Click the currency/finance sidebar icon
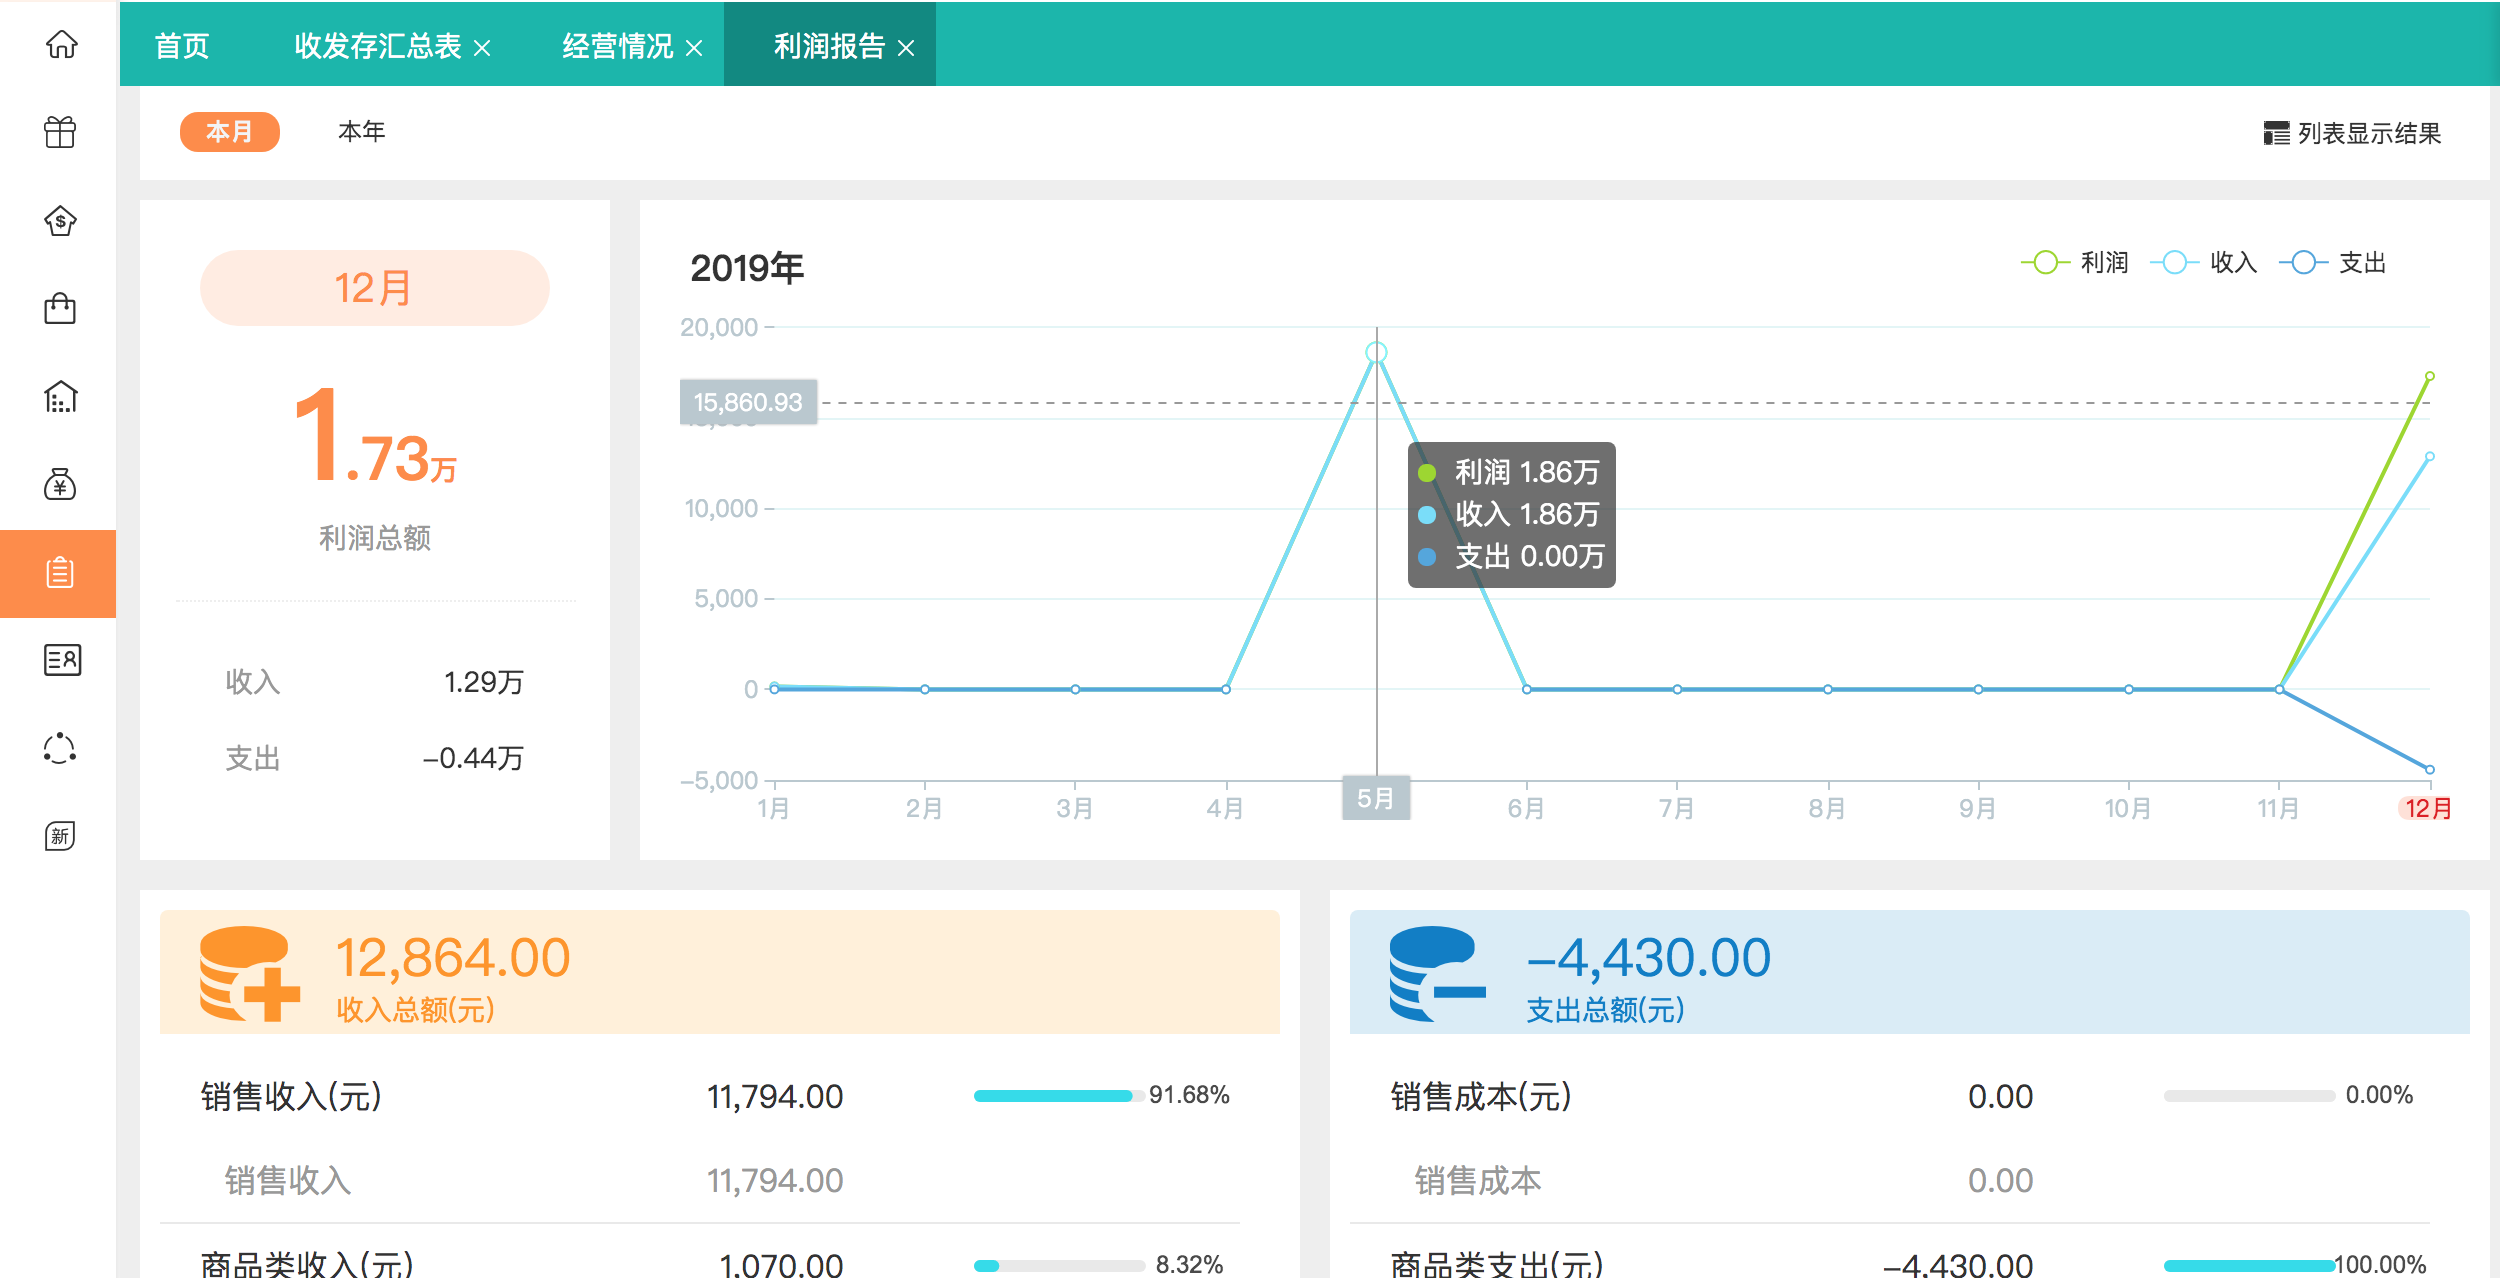Viewport: 2500px width, 1278px height. coord(62,484)
